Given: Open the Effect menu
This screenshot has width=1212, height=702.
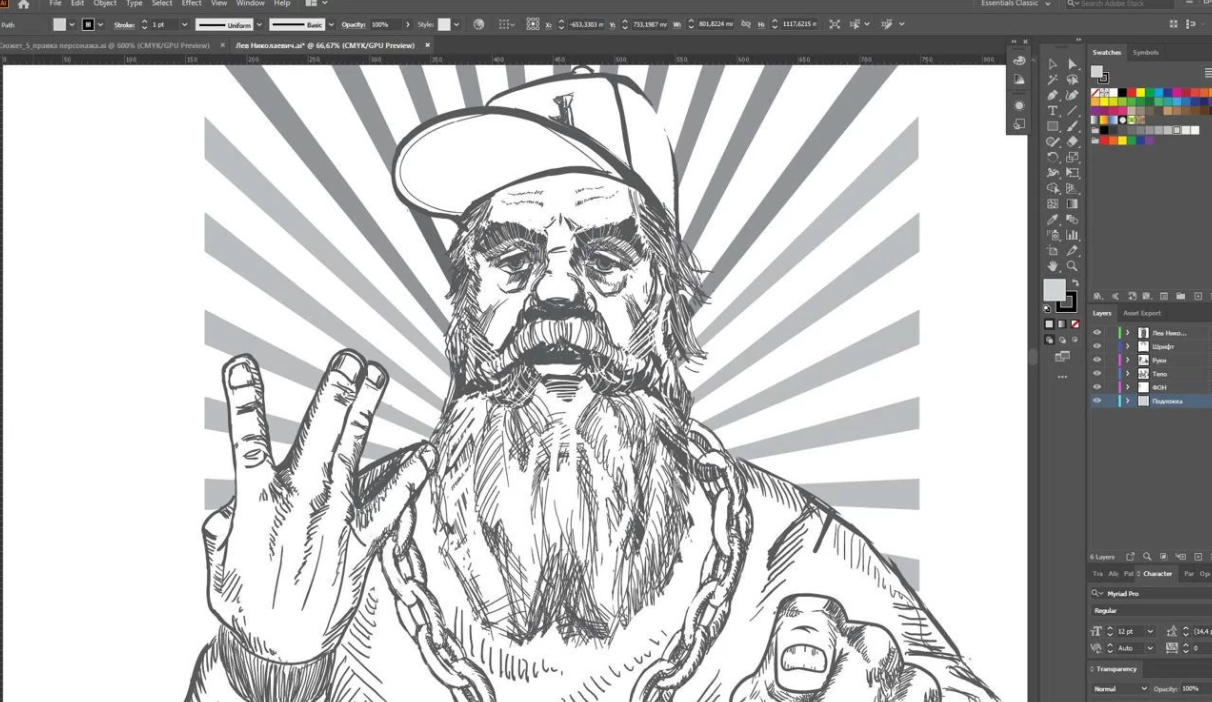Looking at the screenshot, I should [x=191, y=4].
